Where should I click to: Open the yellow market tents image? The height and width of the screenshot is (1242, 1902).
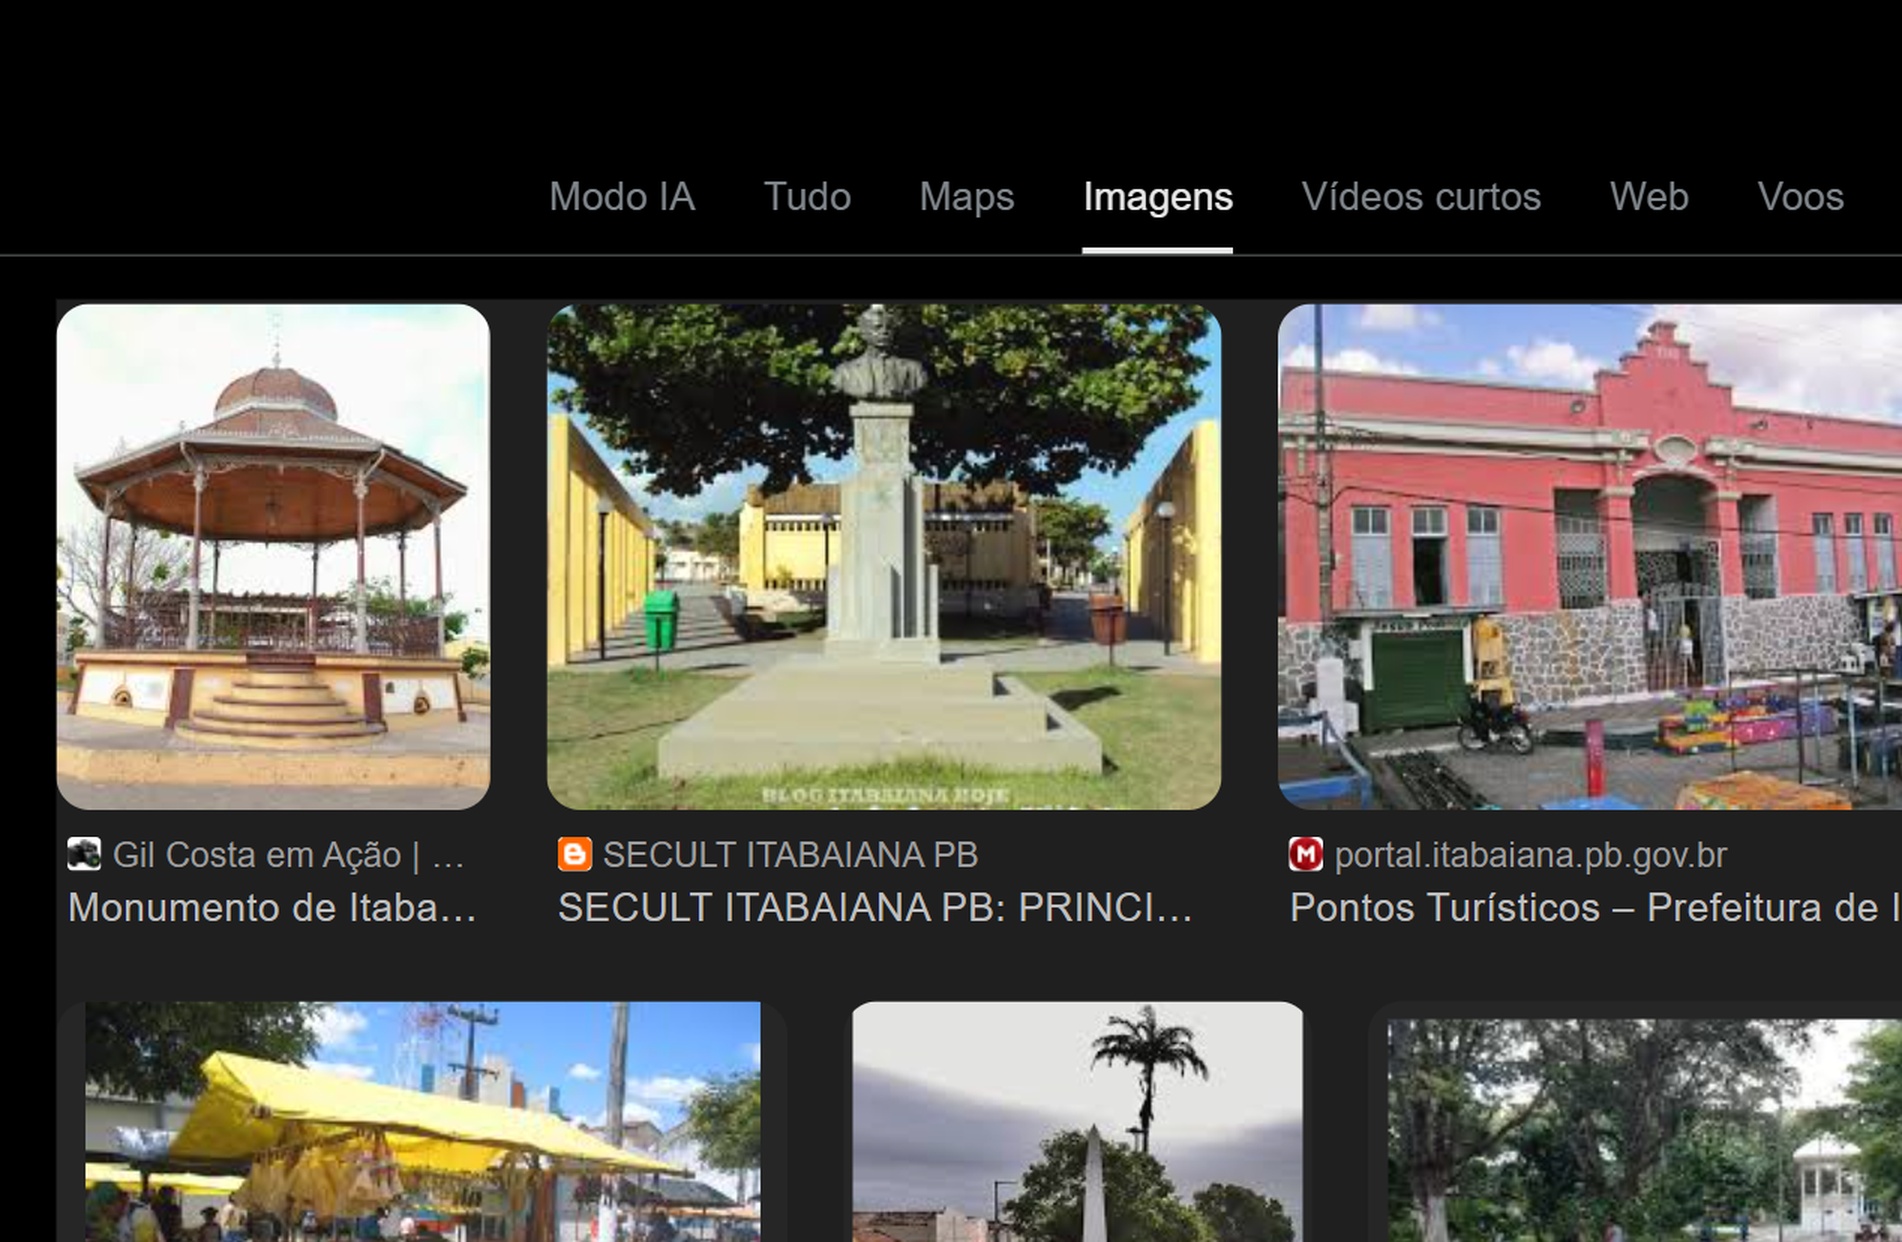(422, 1121)
